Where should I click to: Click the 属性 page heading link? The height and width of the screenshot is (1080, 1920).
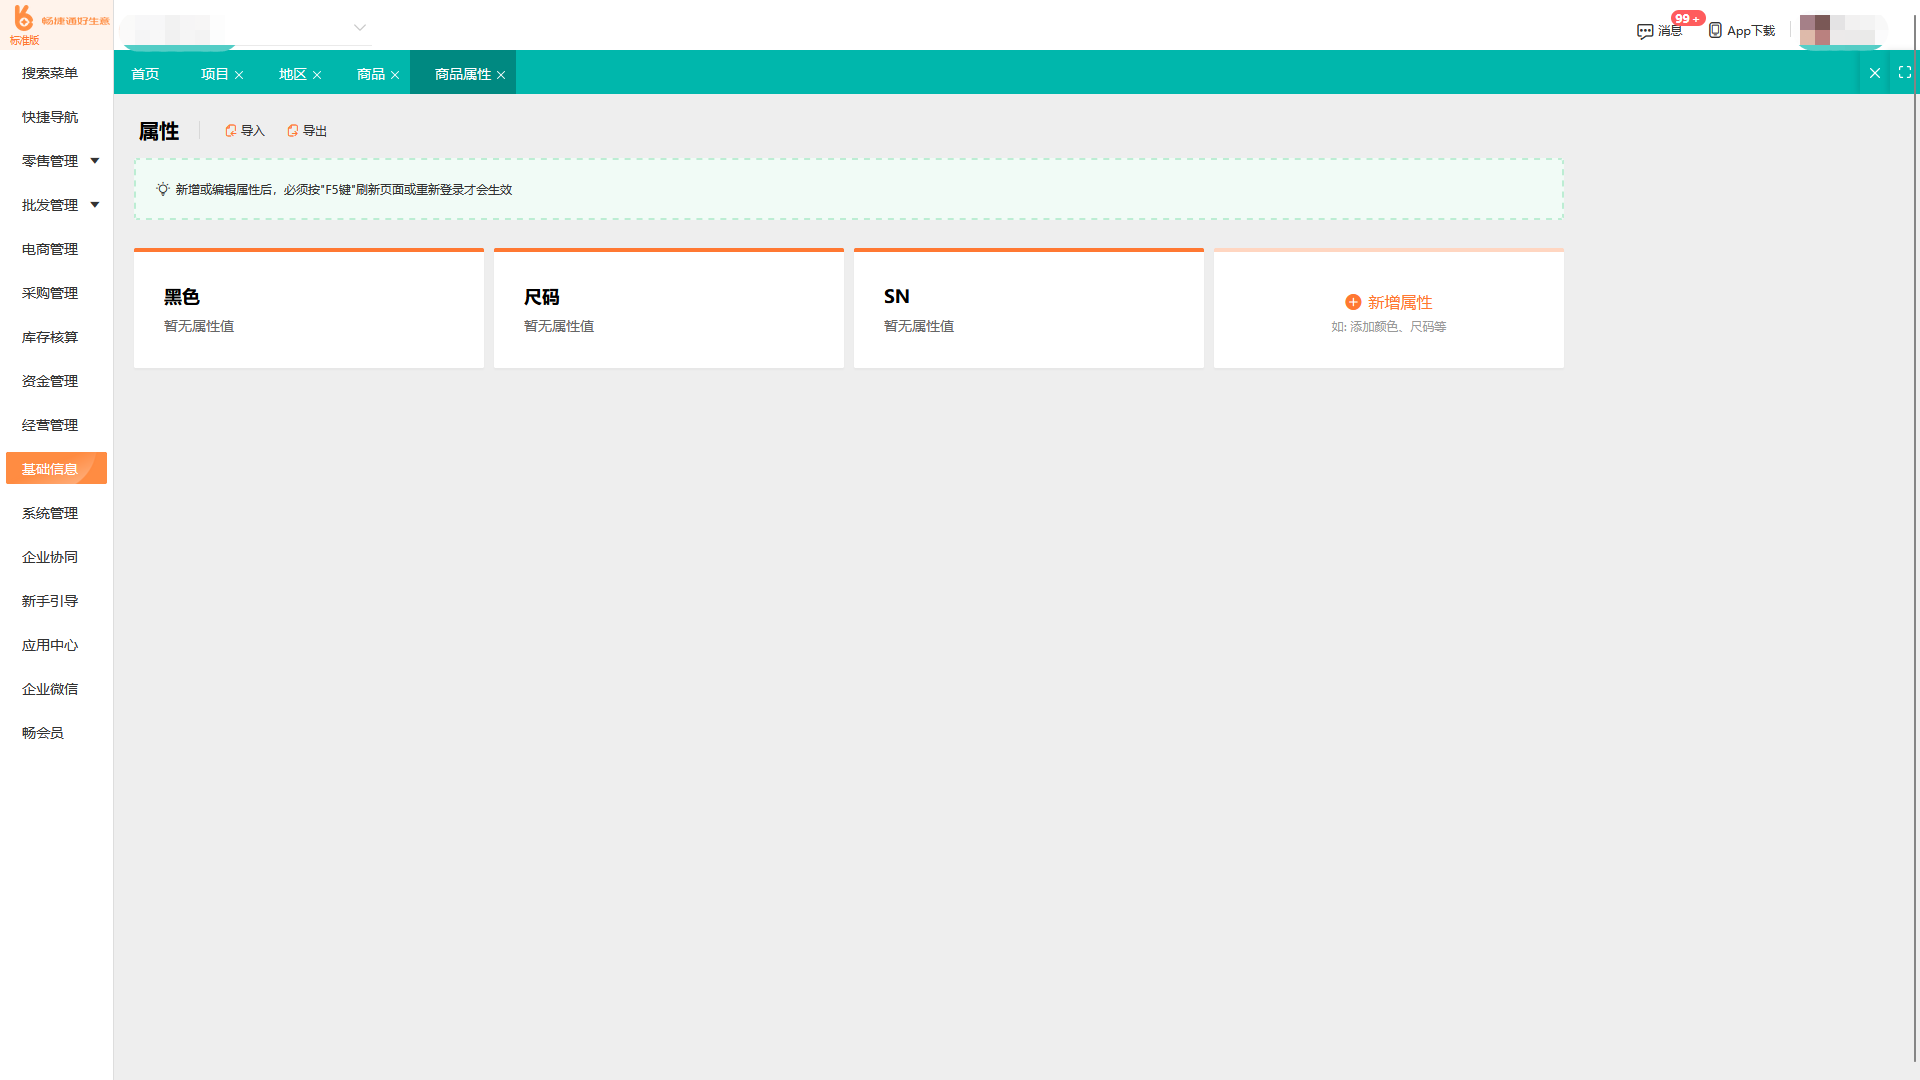point(158,129)
